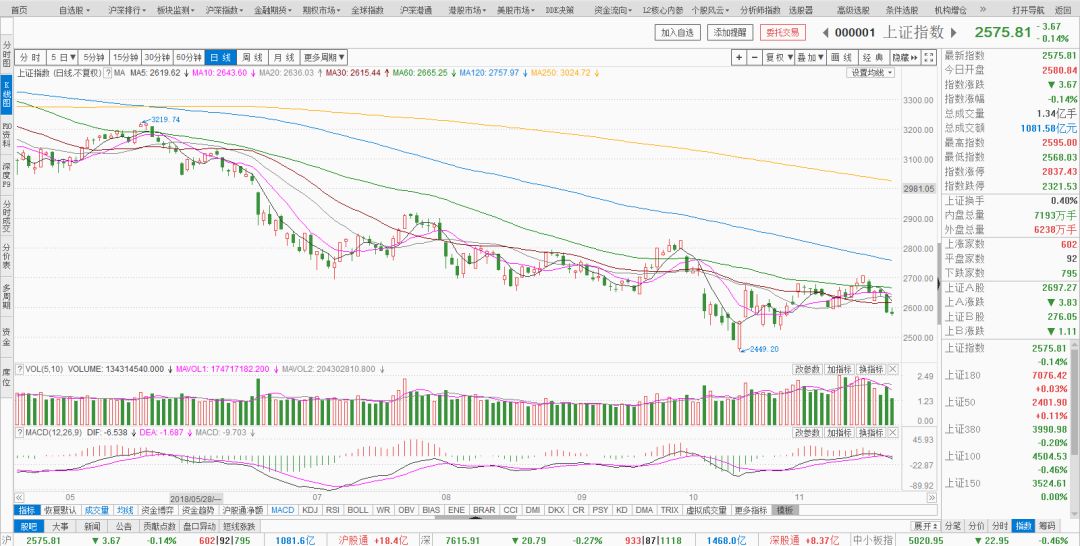Click the question mark help icon beside MA
Image resolution: width=1080 pixels, height=546 pixels.
106,73
